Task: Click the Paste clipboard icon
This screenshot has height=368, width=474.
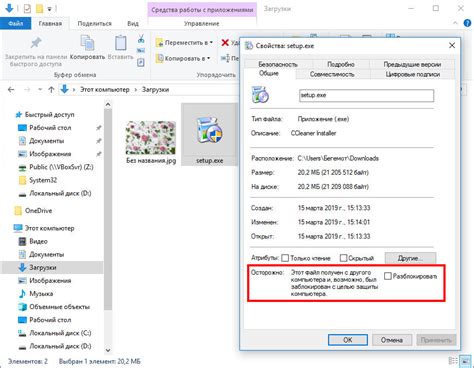Action: (x=120, y=43)
